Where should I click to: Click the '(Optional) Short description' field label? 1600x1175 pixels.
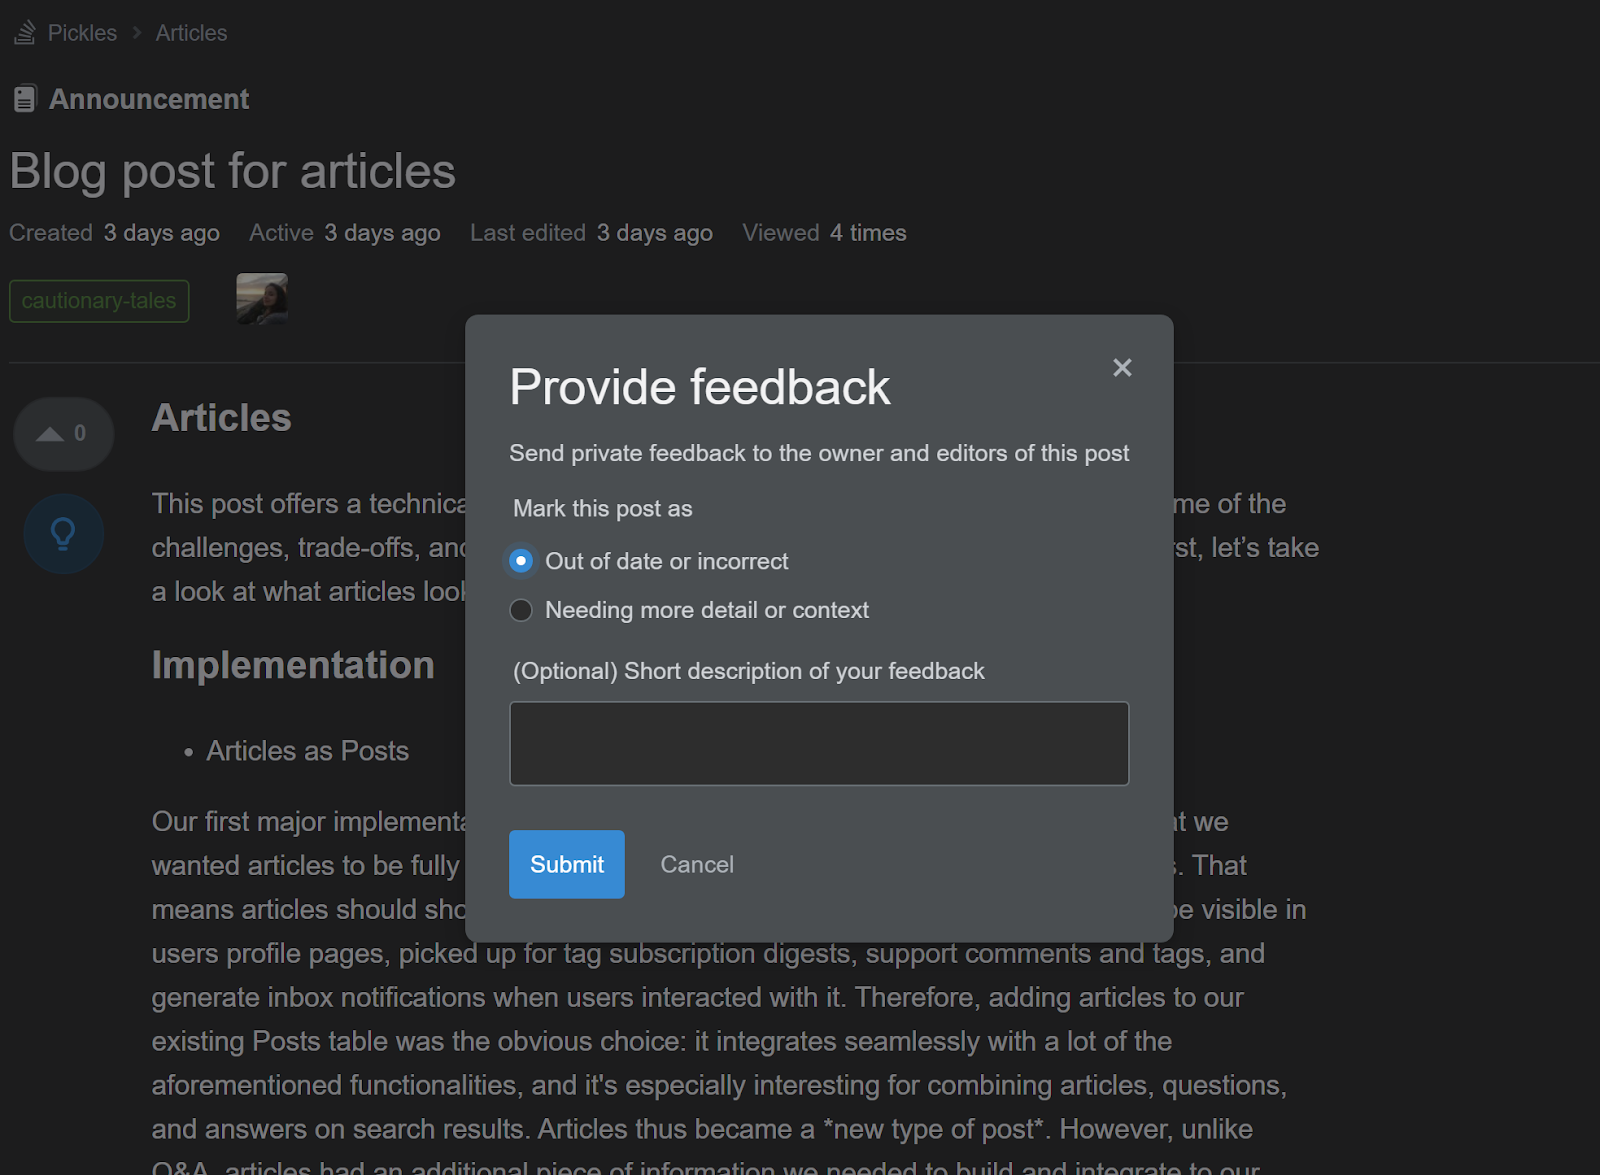(x=748, y=671)
